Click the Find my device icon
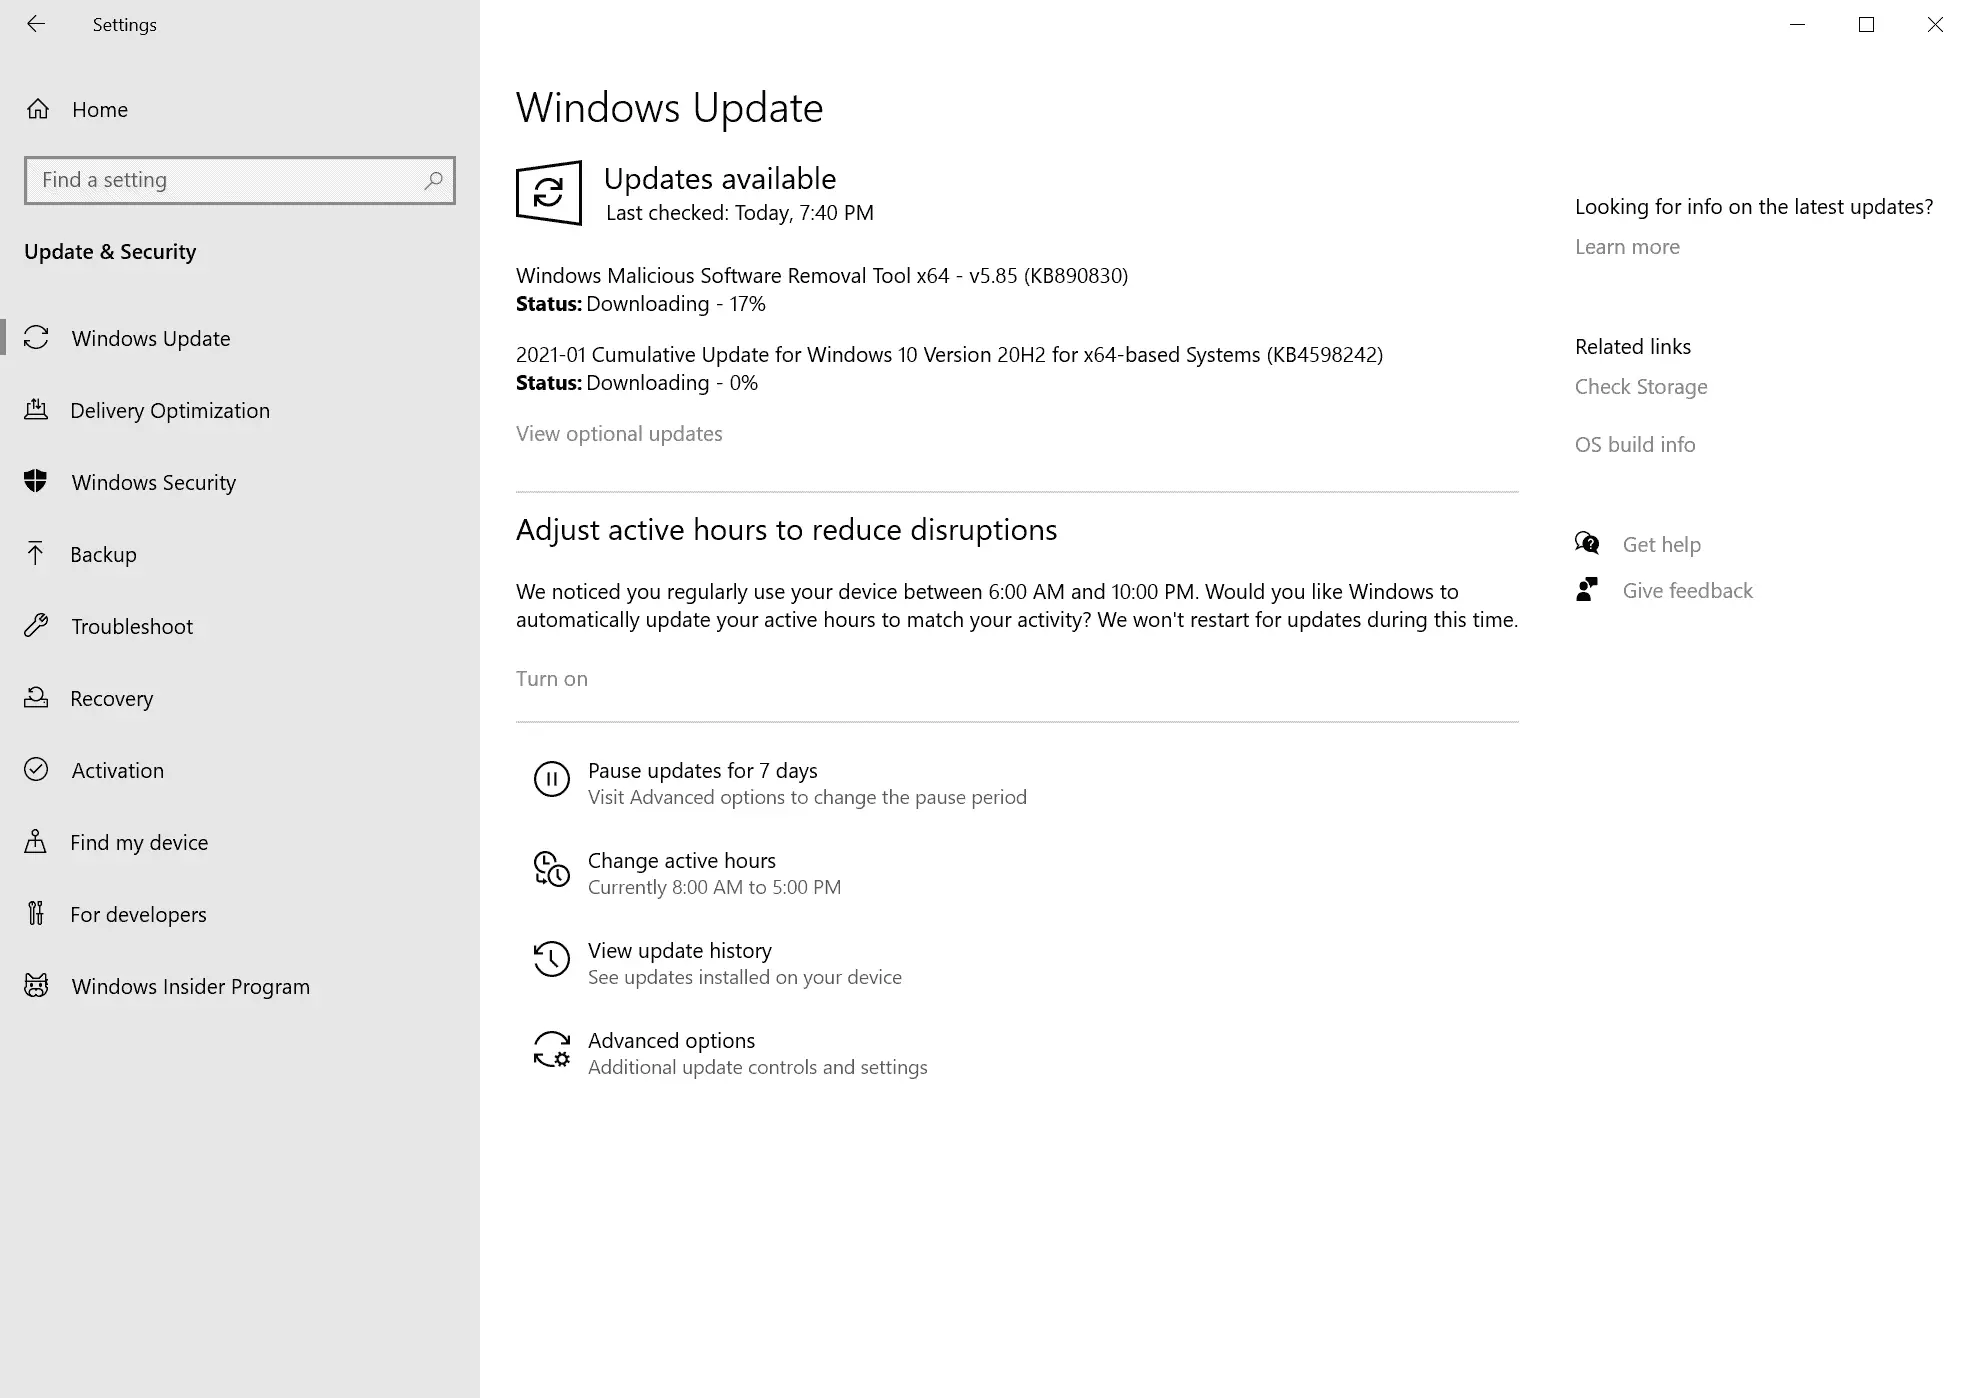The width and height of the screenshot is (1971, 1398). pyautogui.click(x=36, y=841)
